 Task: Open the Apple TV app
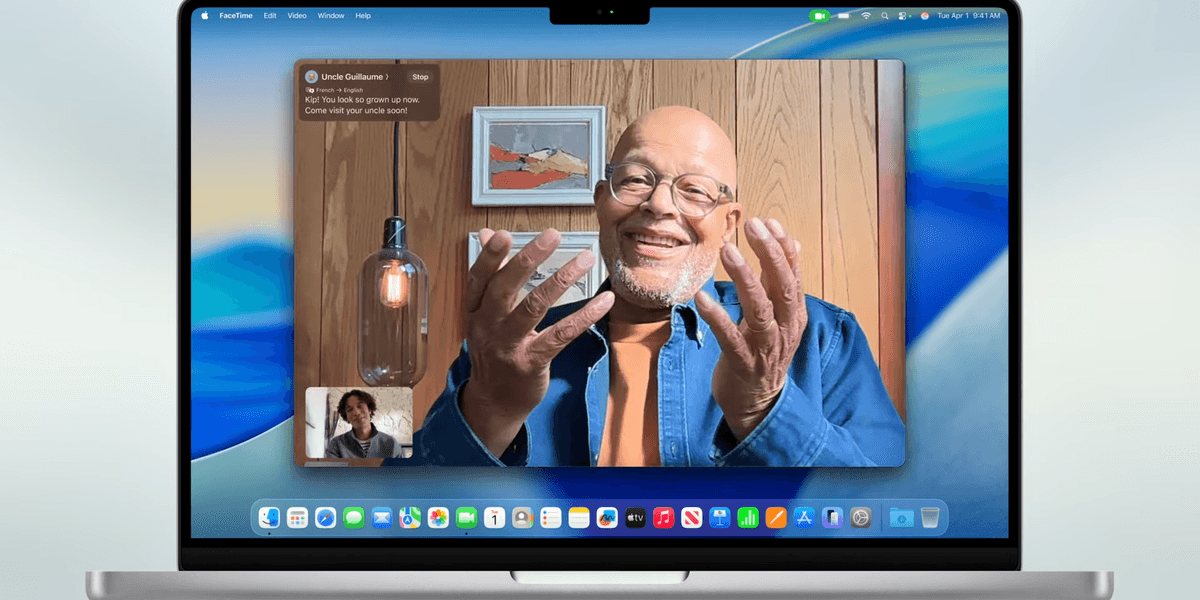coord(634,517)
